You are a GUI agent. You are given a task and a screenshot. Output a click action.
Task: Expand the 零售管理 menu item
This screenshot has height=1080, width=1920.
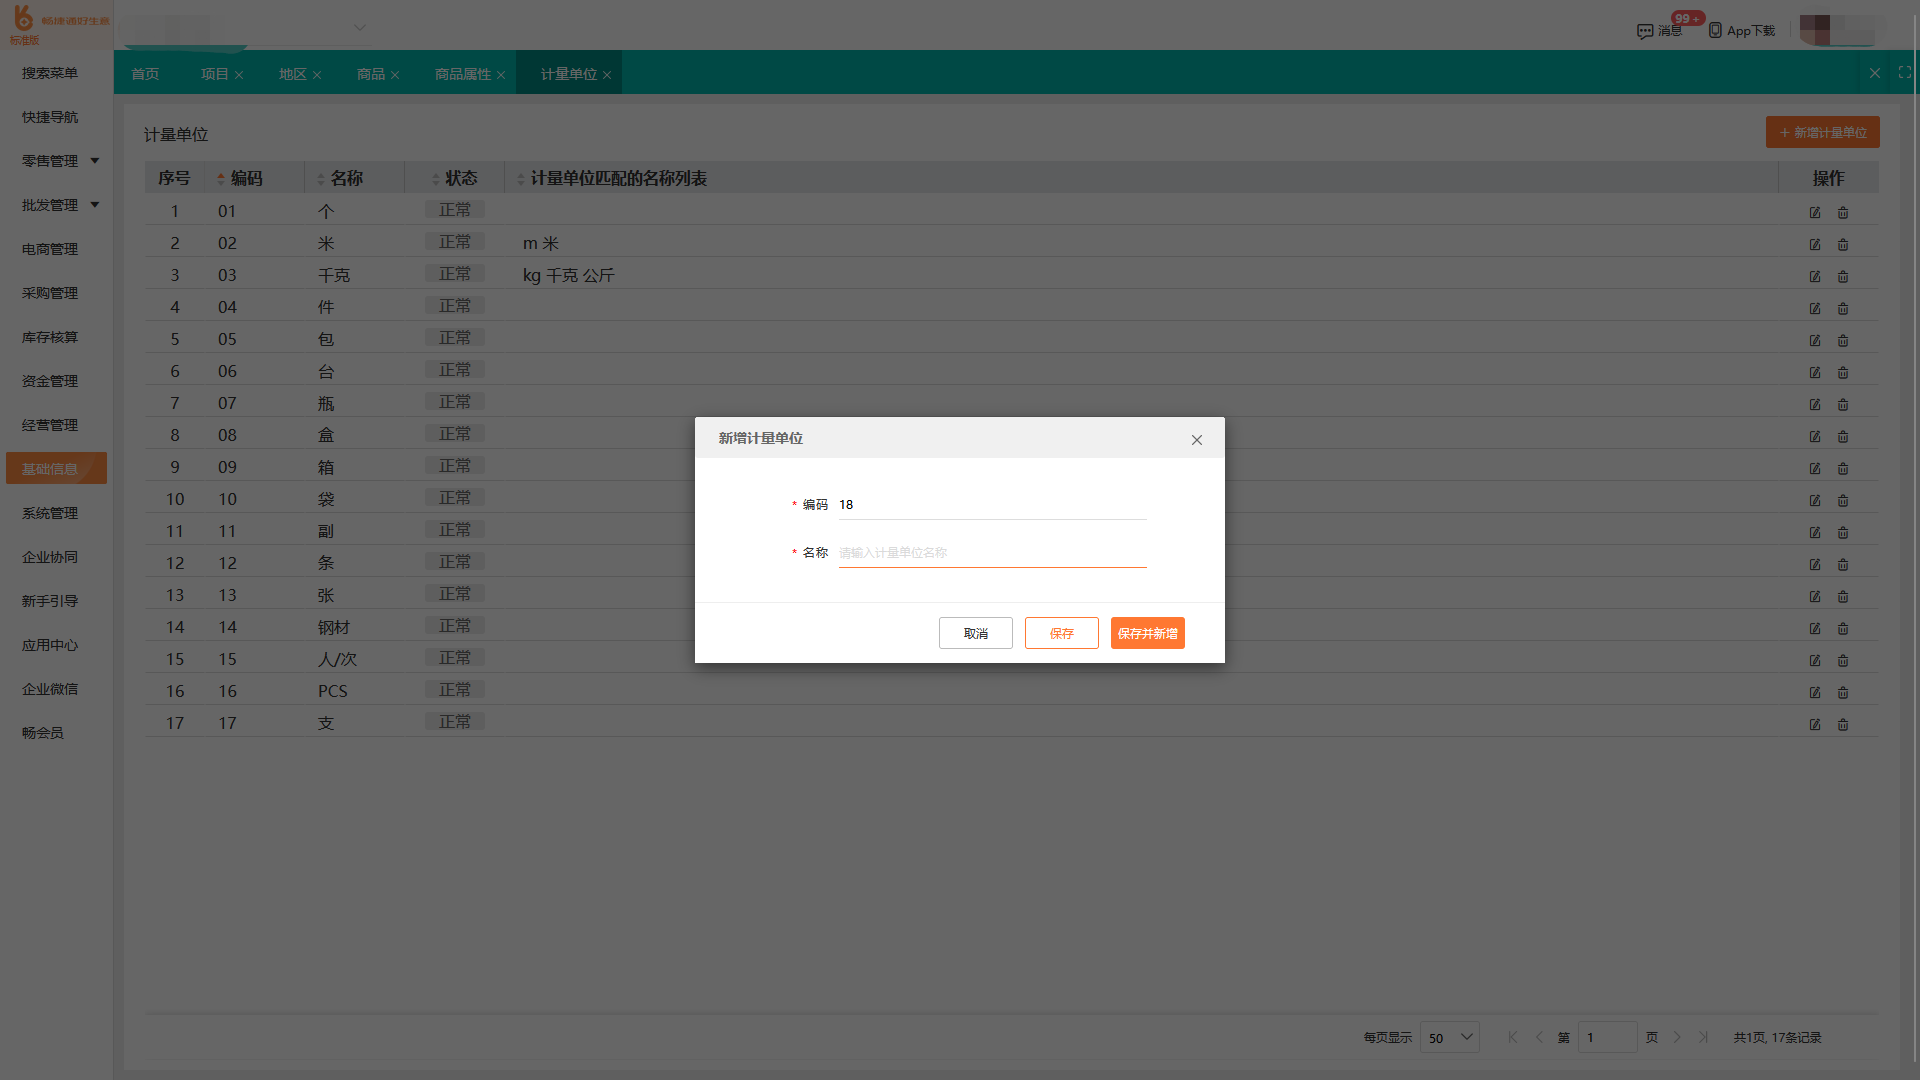(53, 161)
